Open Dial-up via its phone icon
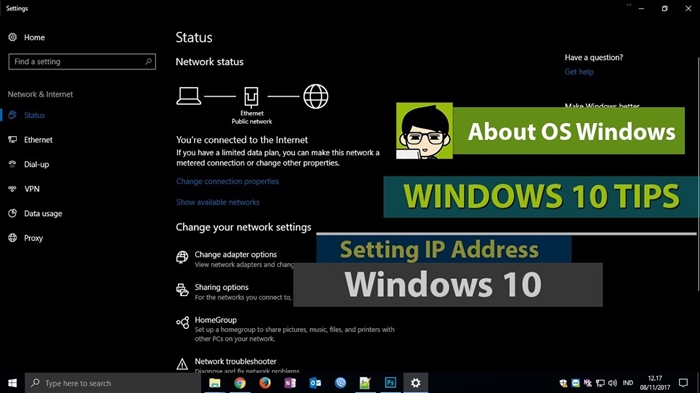700x393 pixels. [12, 164]
